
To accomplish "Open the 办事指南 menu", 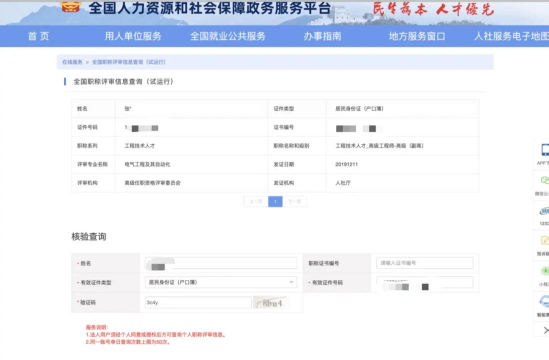I will click(x=322, y=36).
